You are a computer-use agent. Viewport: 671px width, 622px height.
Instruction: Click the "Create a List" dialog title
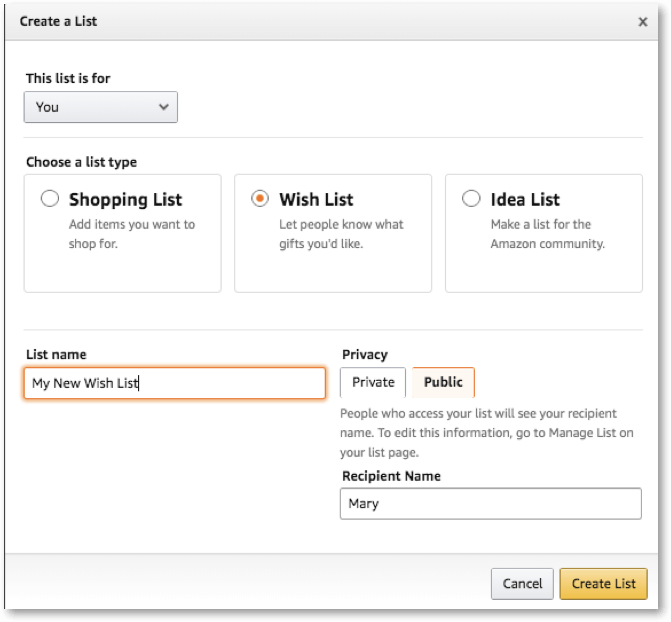59,21
